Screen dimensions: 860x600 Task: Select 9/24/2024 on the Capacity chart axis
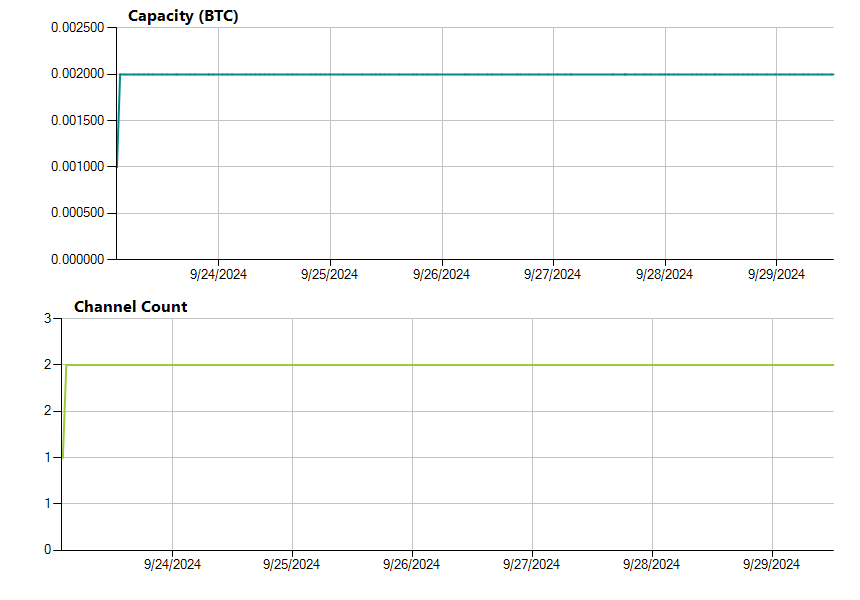pyautogui.click(x=219, y=274)
